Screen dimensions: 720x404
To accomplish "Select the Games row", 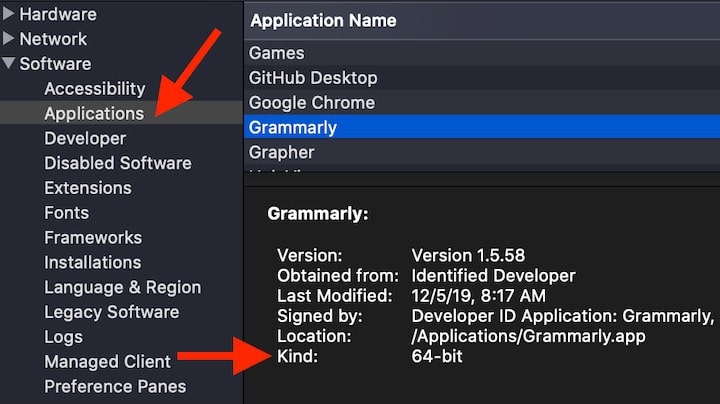I will [x=482, y=53].
